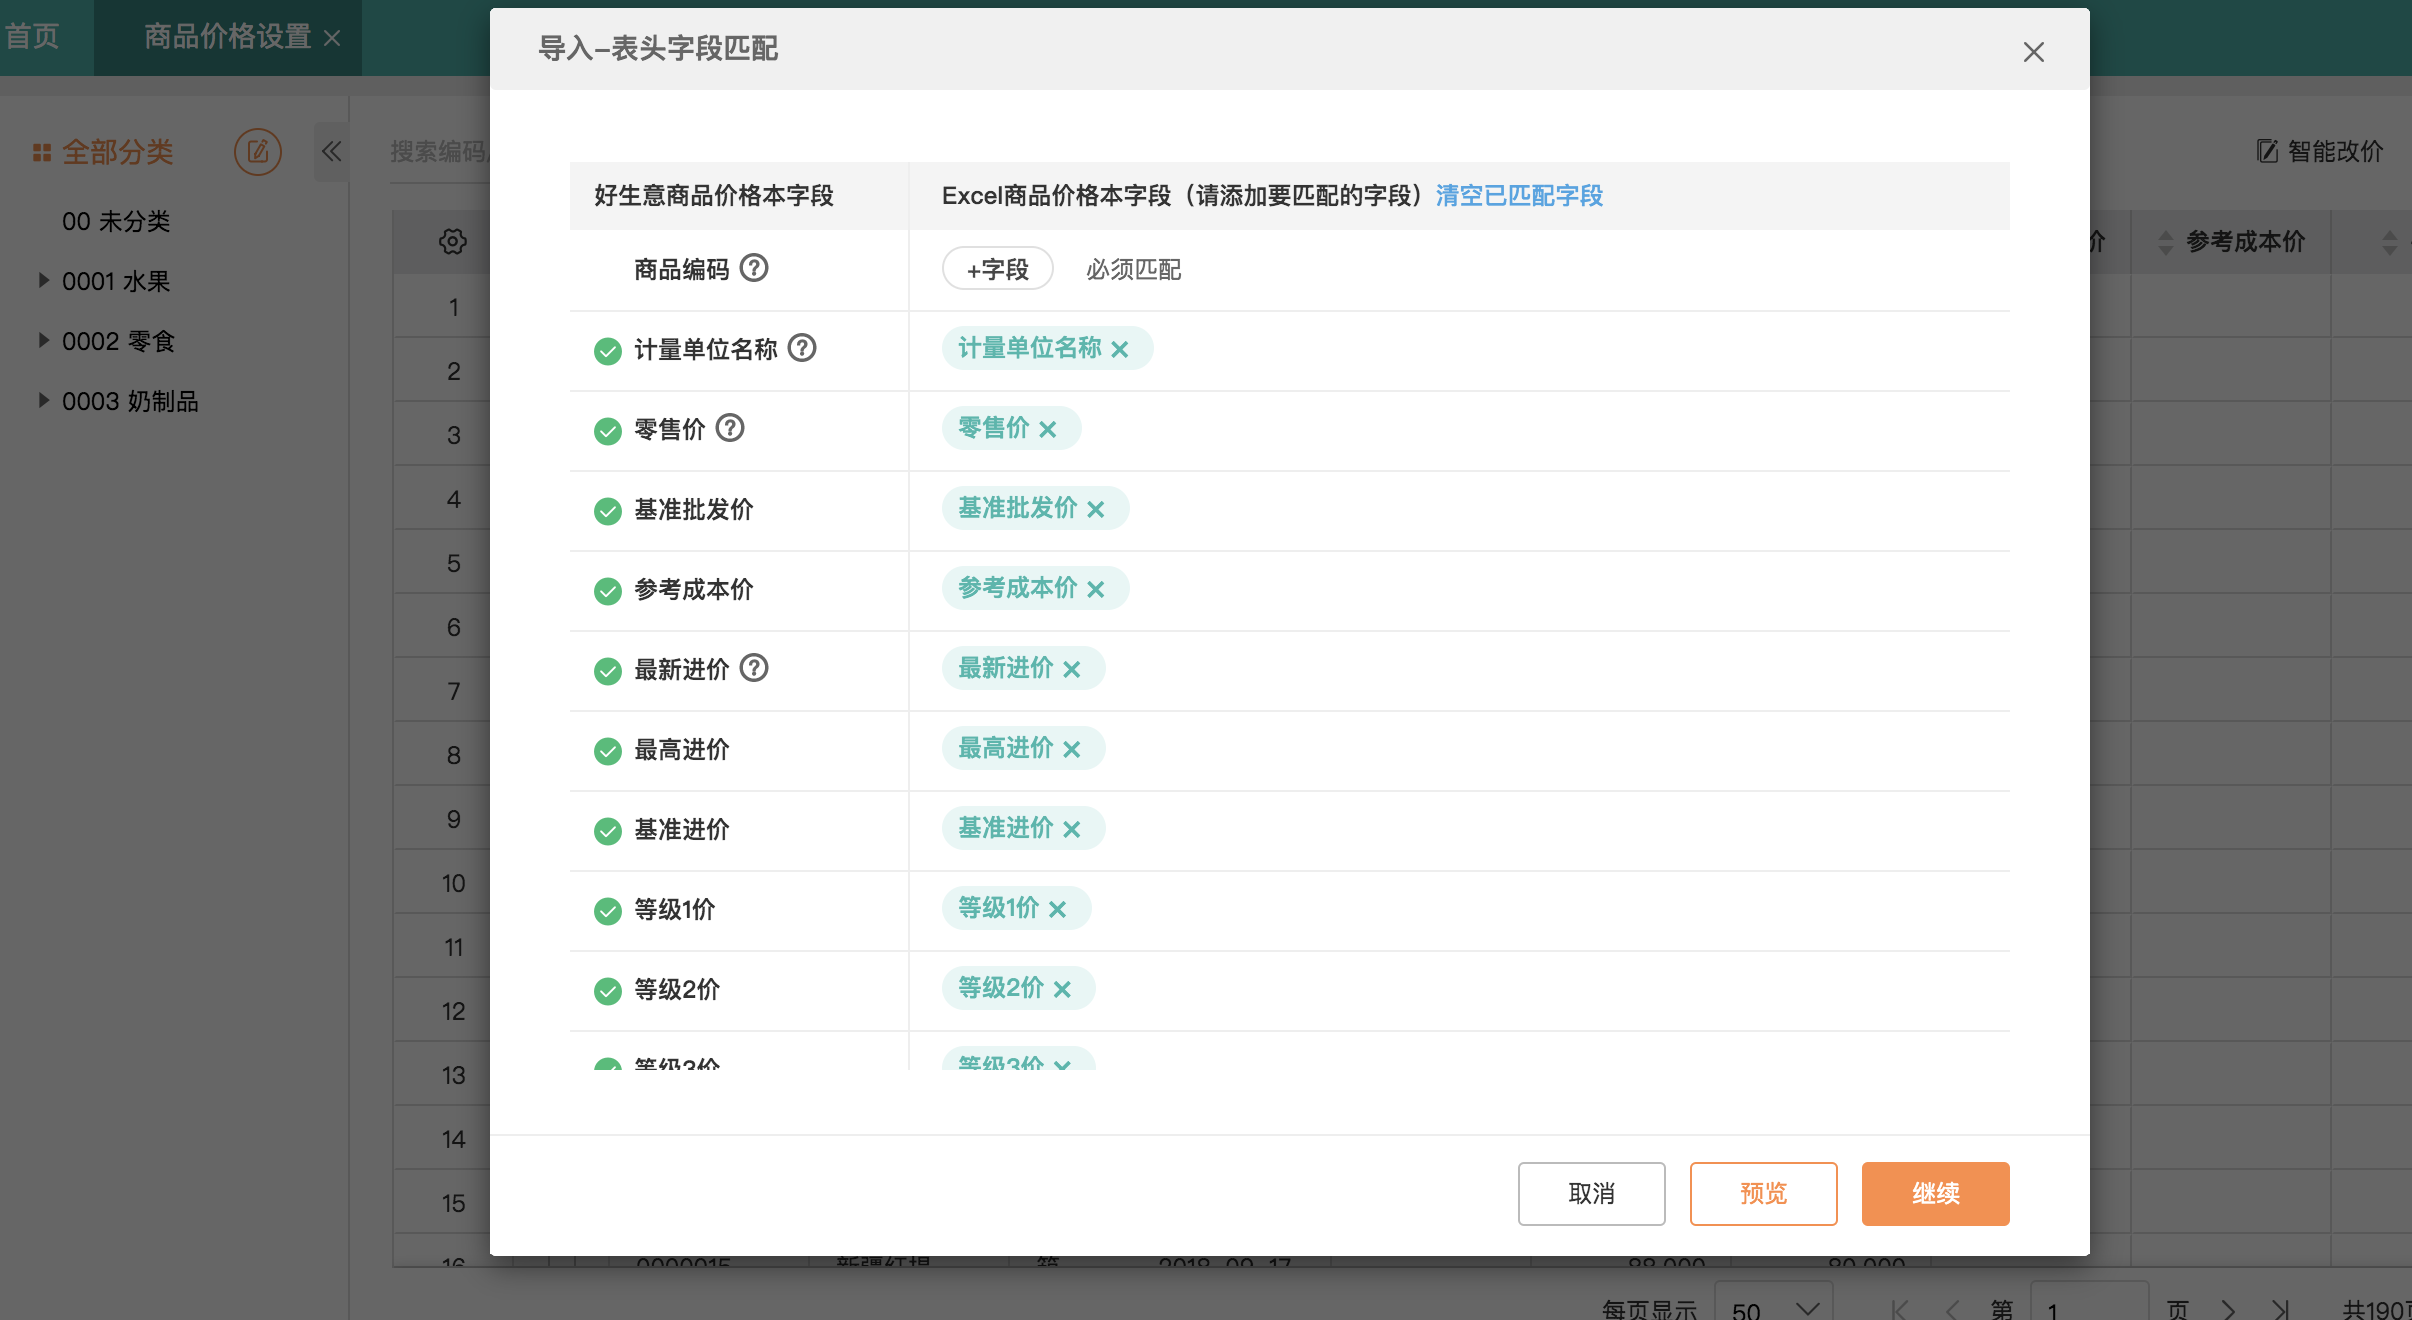
Task: Click the collapse sidebar icon
Action: click(332, 151)
